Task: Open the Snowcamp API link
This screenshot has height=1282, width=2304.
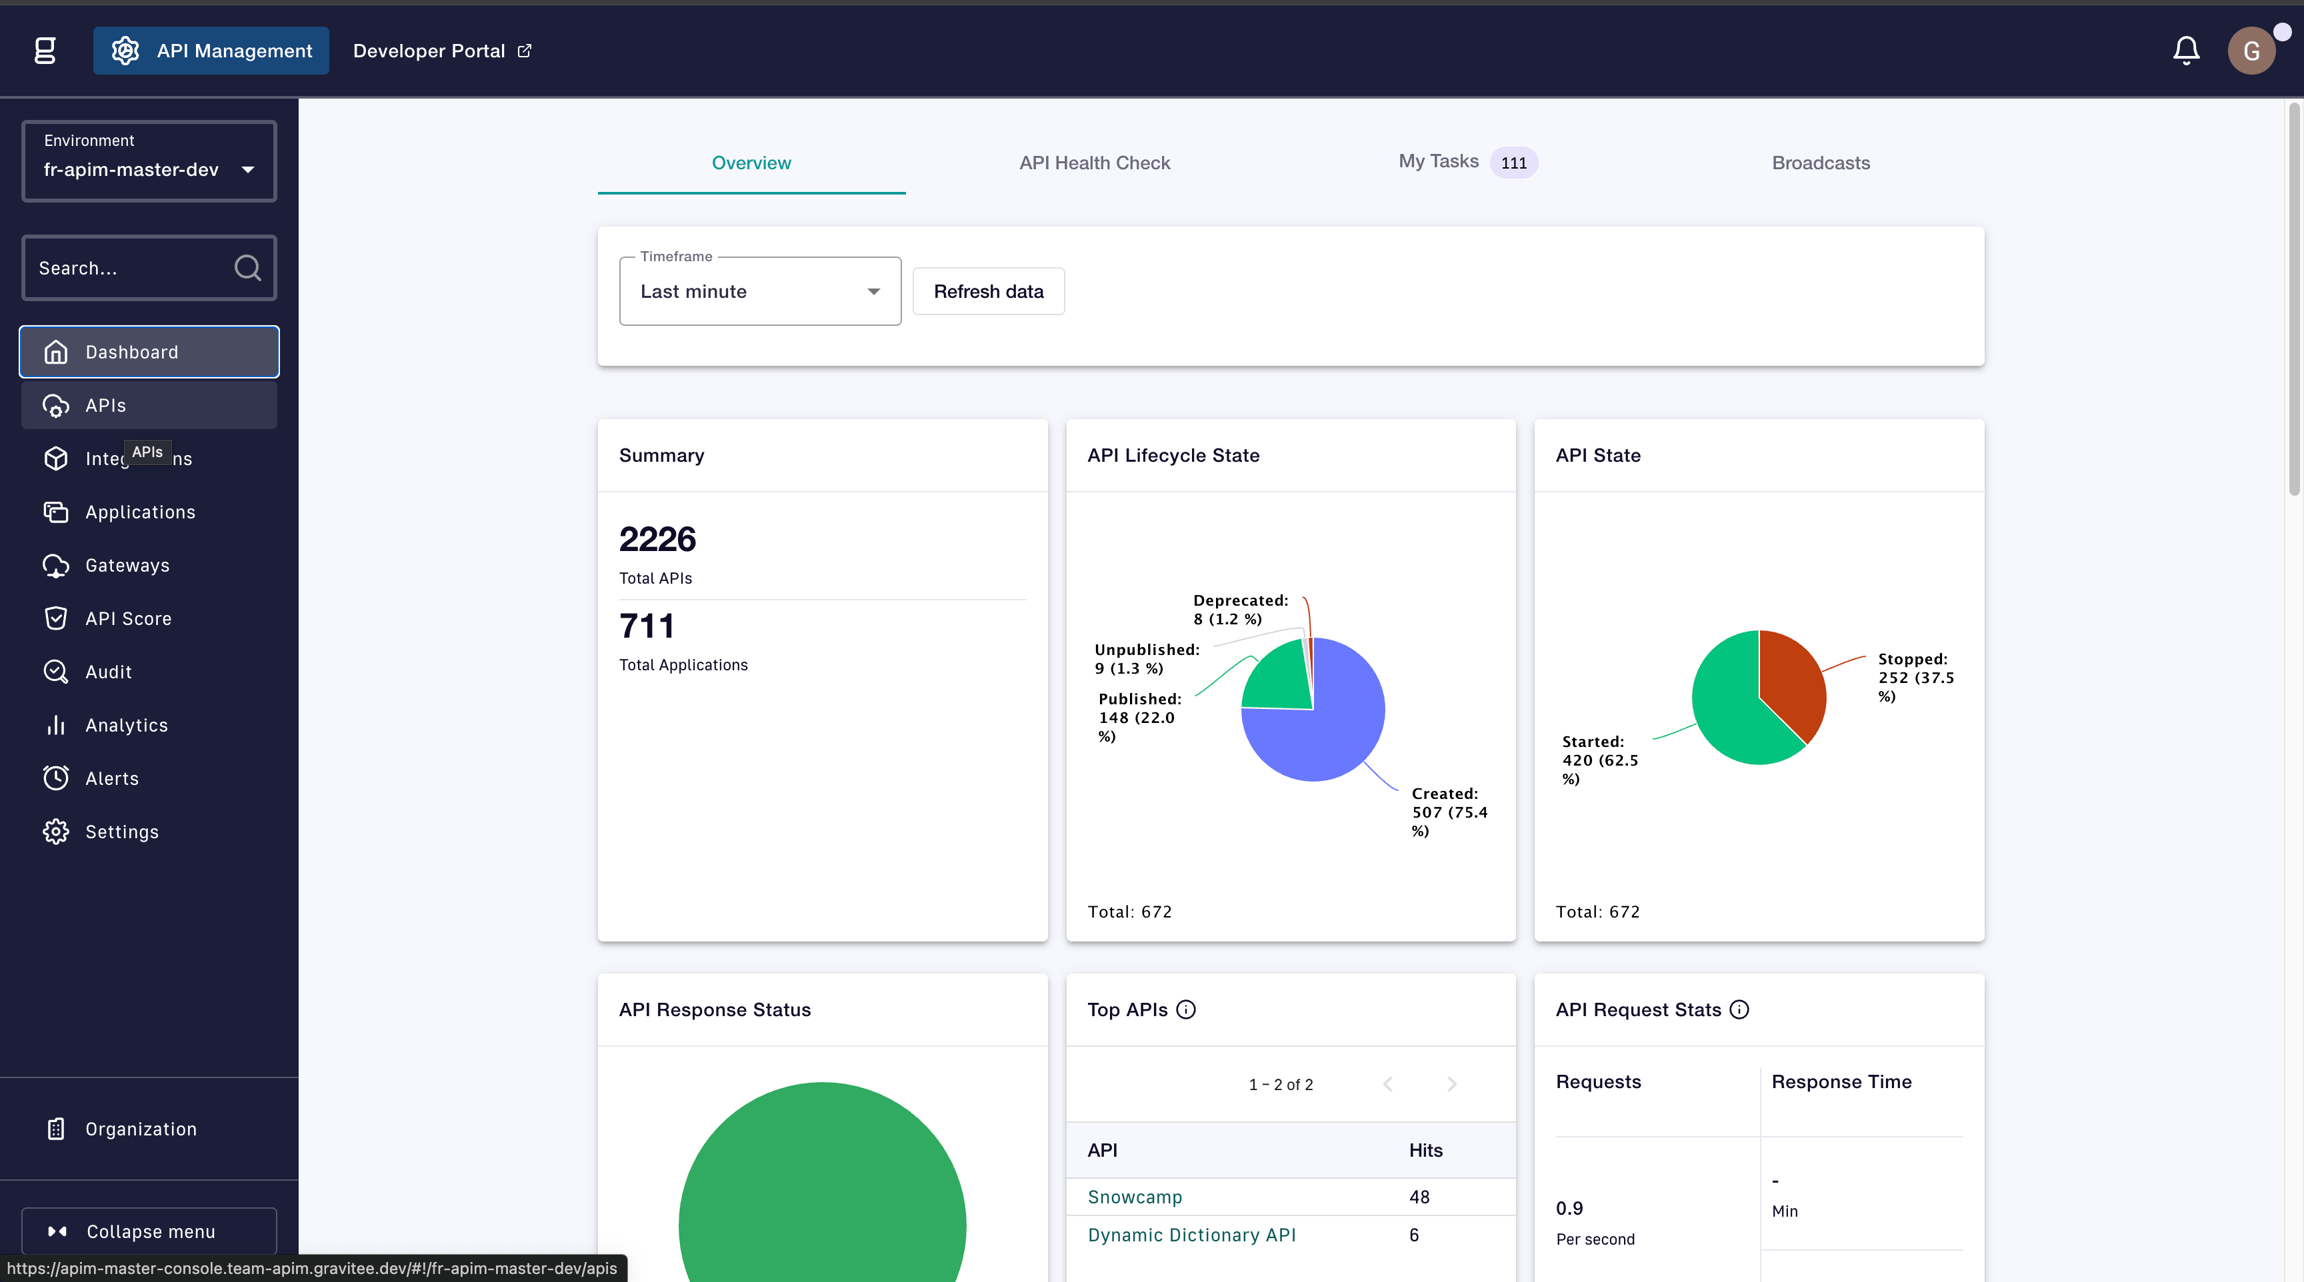Action: [x=1135, y=1197]
